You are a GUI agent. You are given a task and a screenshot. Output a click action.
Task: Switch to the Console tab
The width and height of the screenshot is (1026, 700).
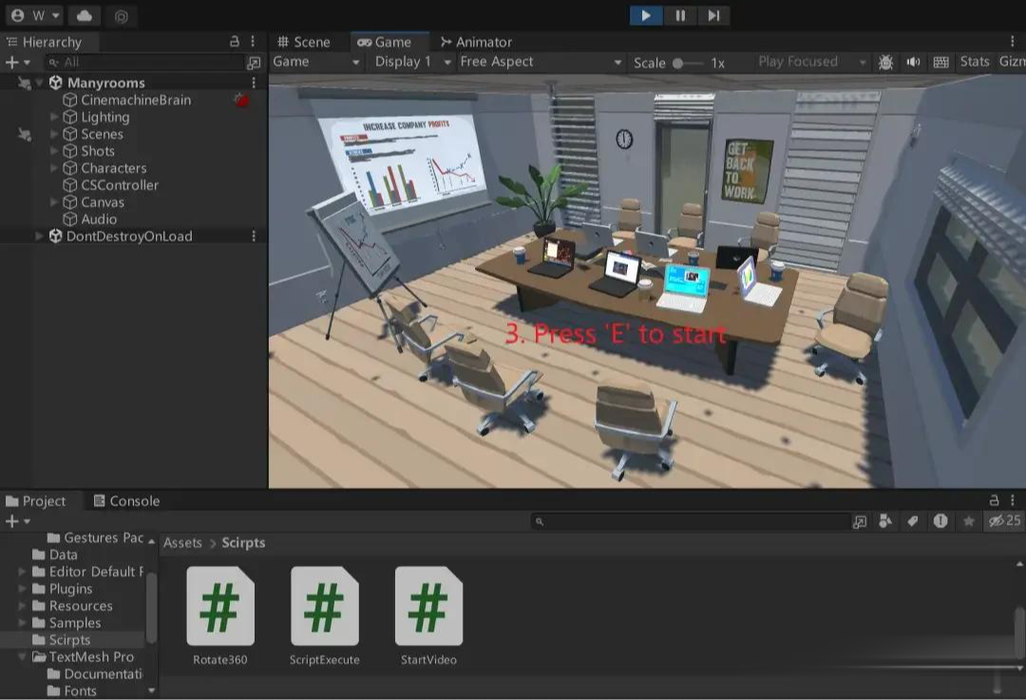click(126, 501)
